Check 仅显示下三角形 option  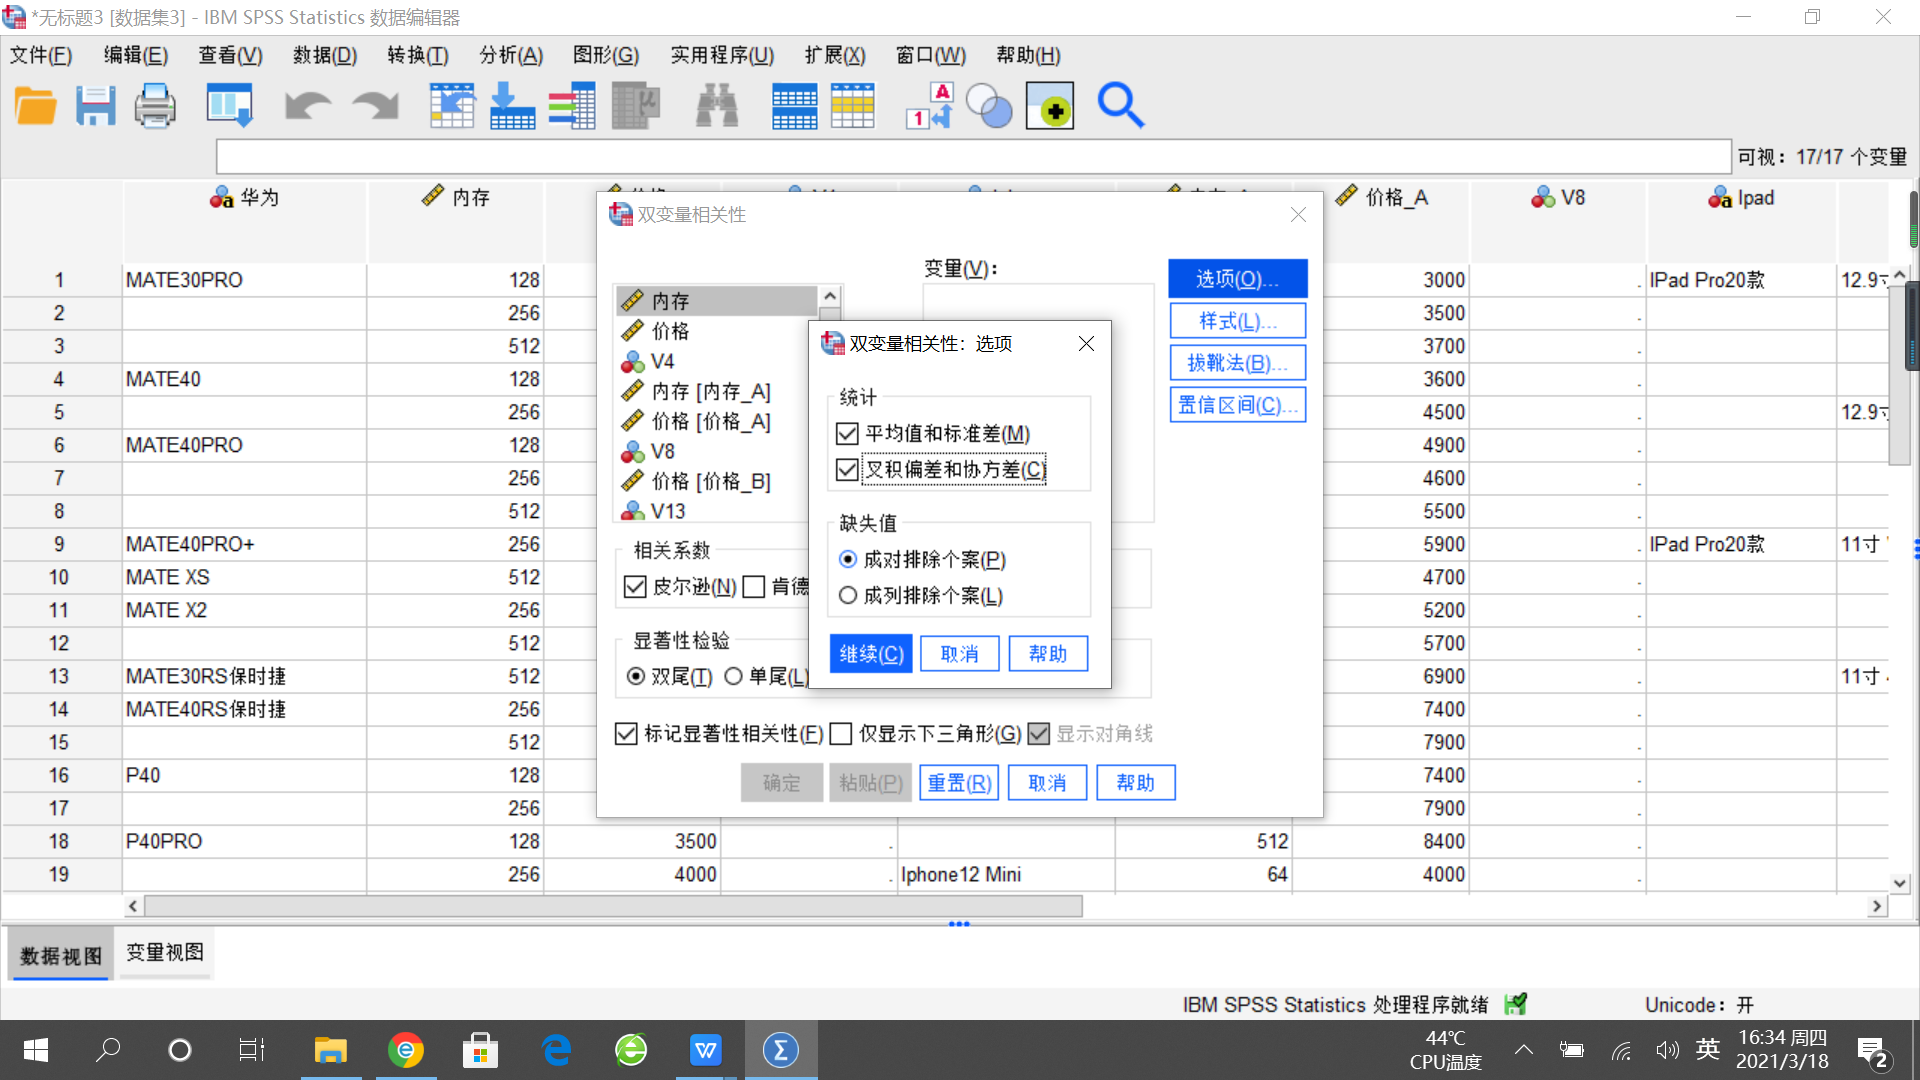[x=841, y=733]
